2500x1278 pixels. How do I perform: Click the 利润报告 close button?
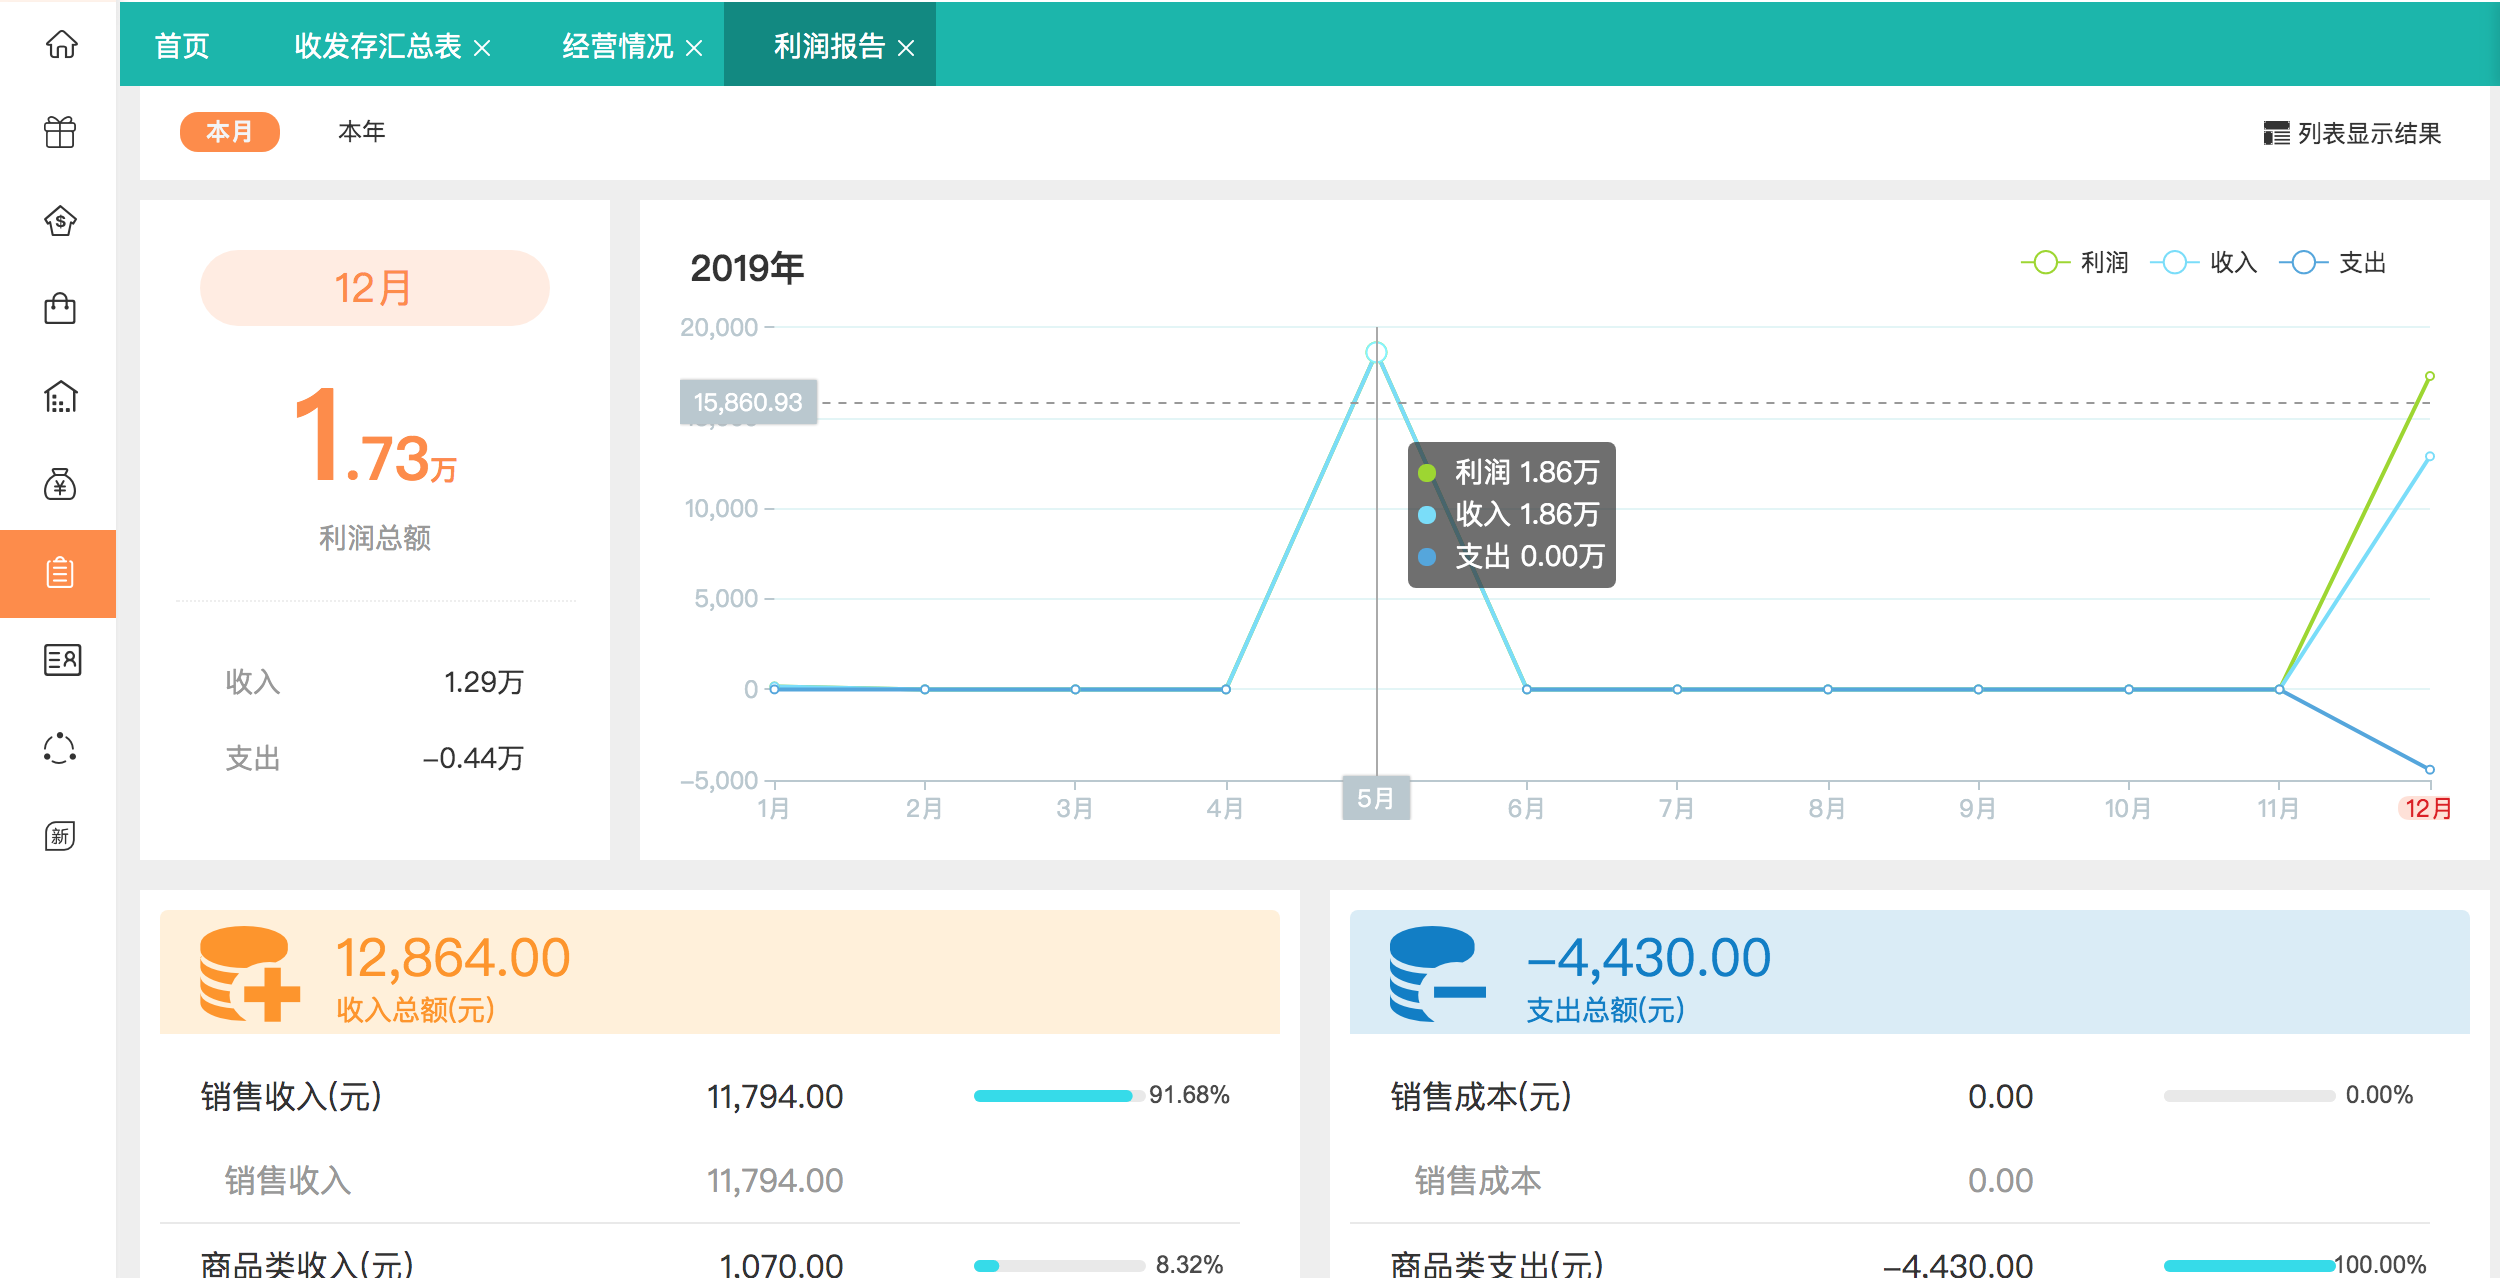click(x=908, y=46)
